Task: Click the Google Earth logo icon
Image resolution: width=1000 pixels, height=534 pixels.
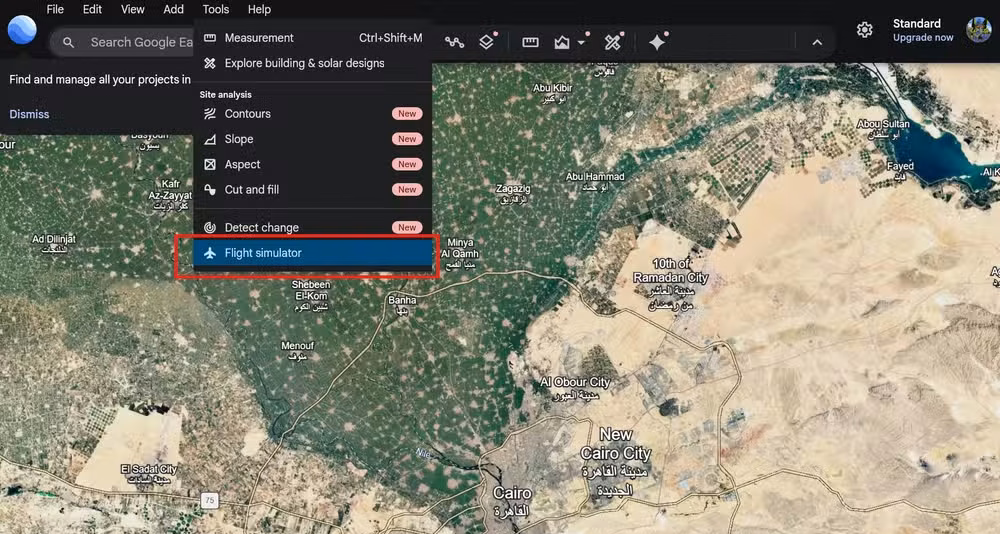Action: click(22, 30)
